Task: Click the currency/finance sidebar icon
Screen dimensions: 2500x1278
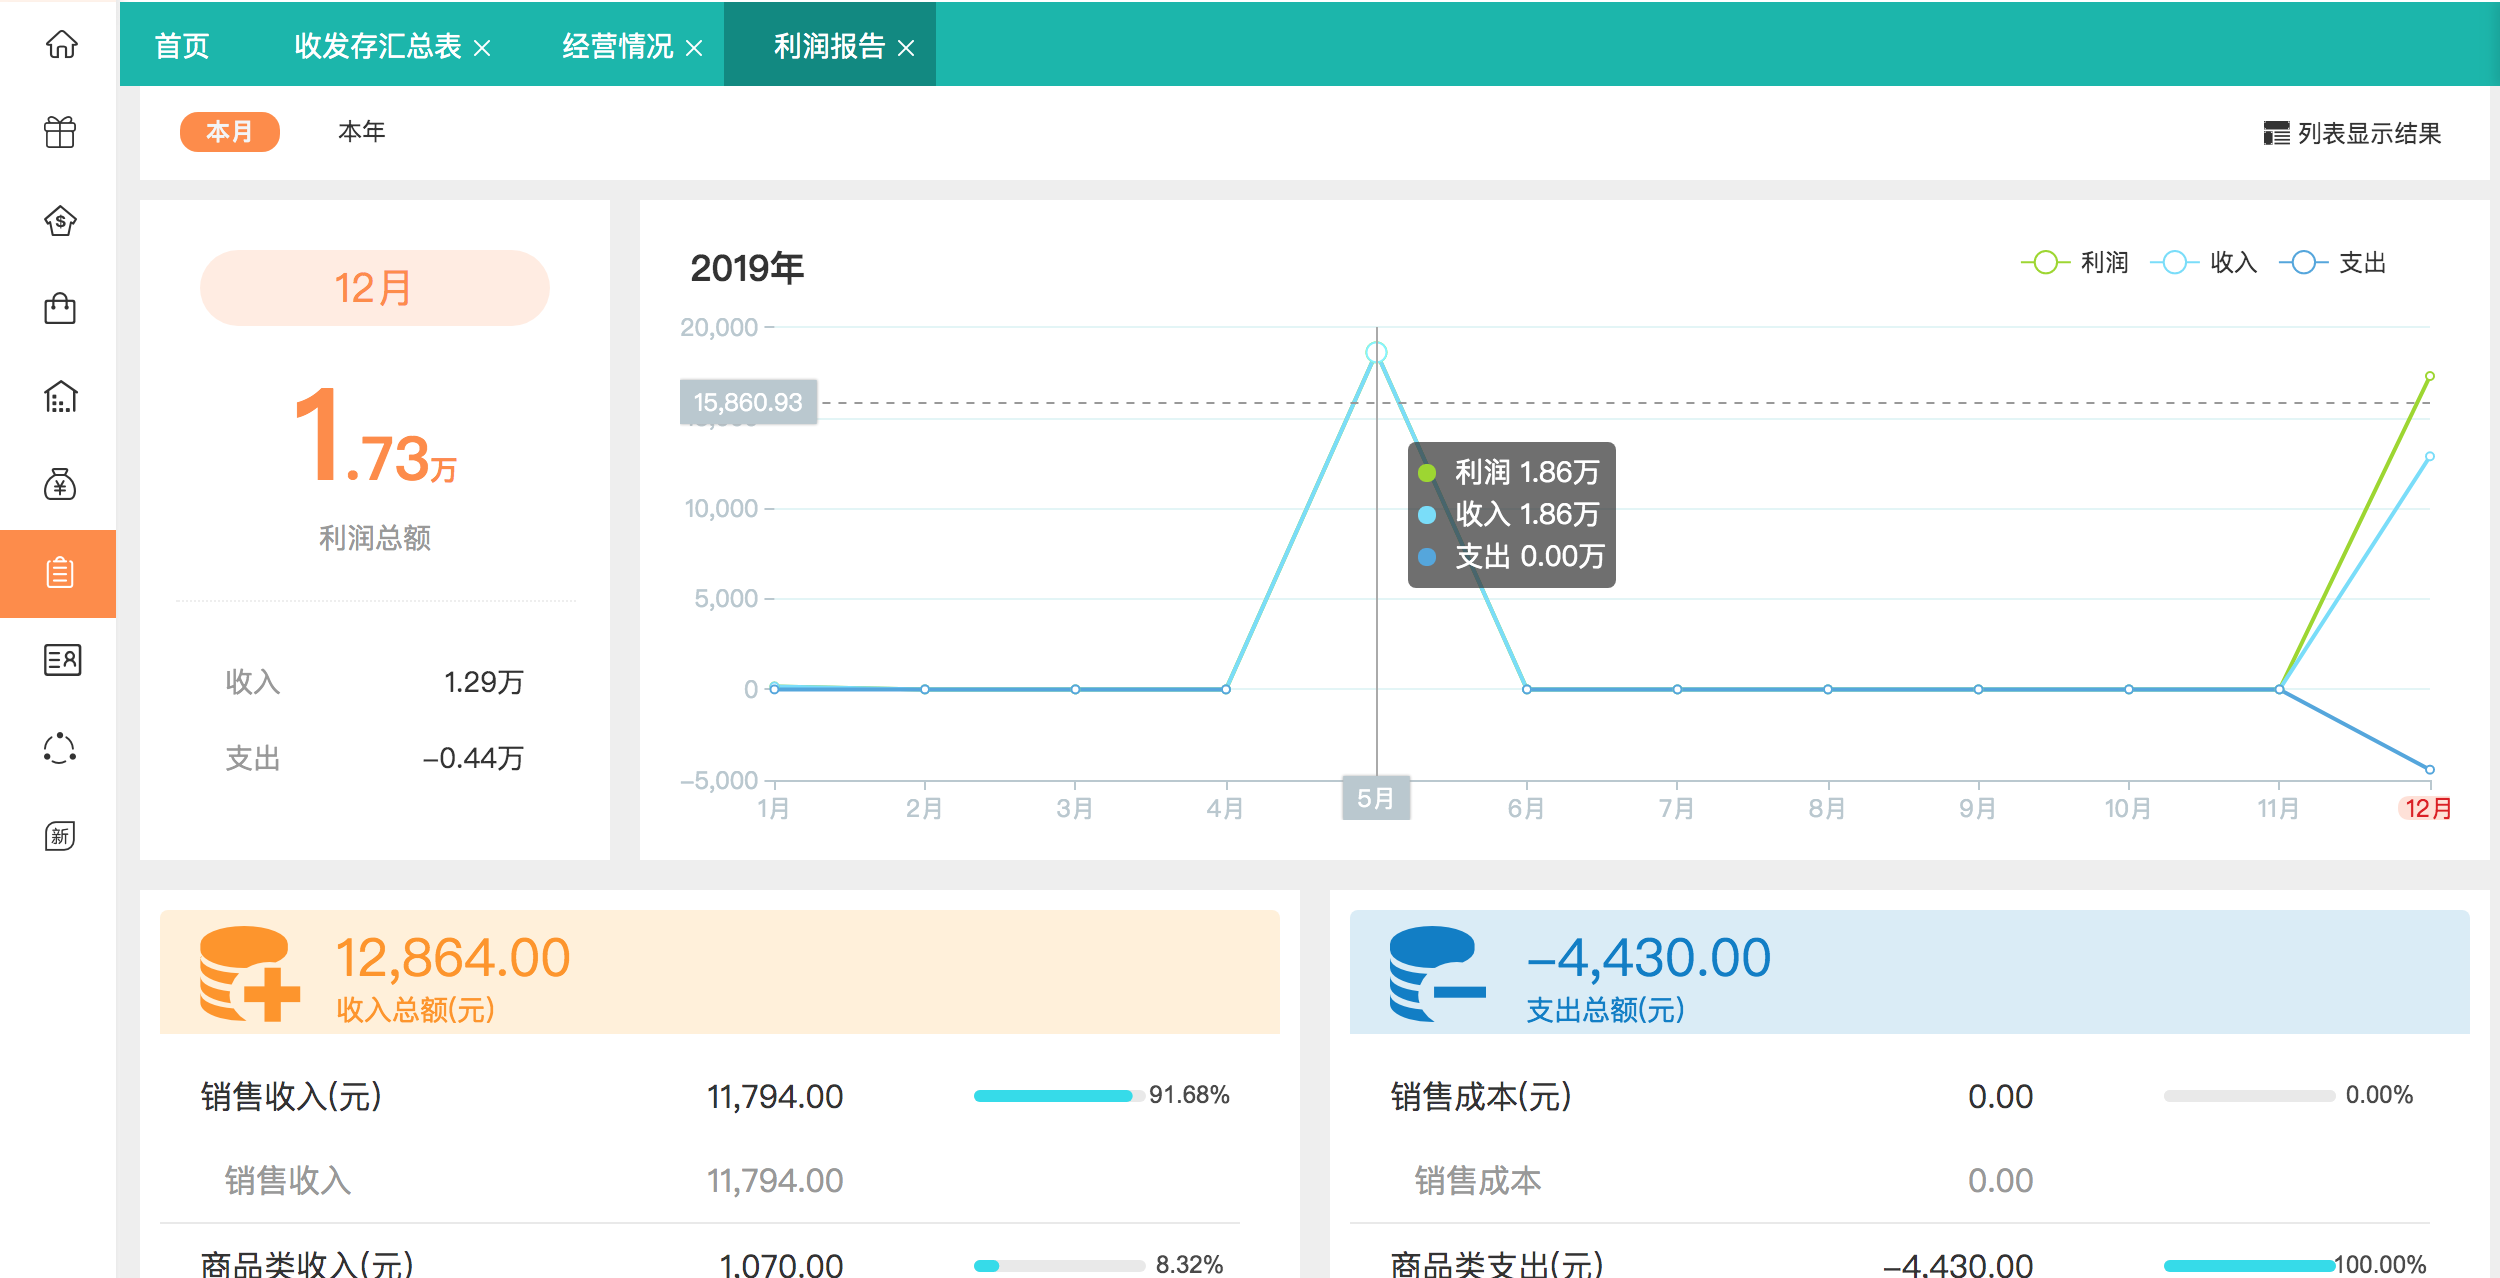Action: [62, 484]
